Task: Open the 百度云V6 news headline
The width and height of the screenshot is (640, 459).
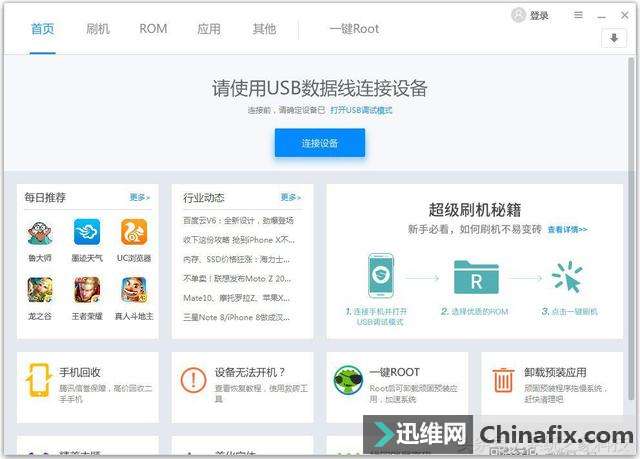Action: click(x=238, y=220)
